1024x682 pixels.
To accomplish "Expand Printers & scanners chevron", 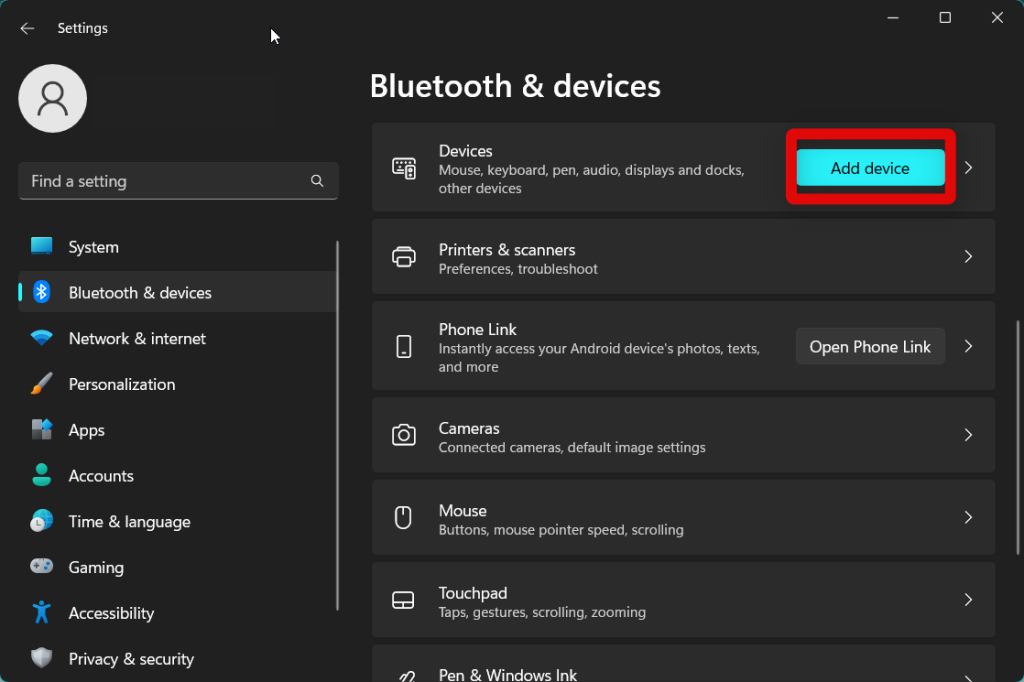I will pos(968,257).
